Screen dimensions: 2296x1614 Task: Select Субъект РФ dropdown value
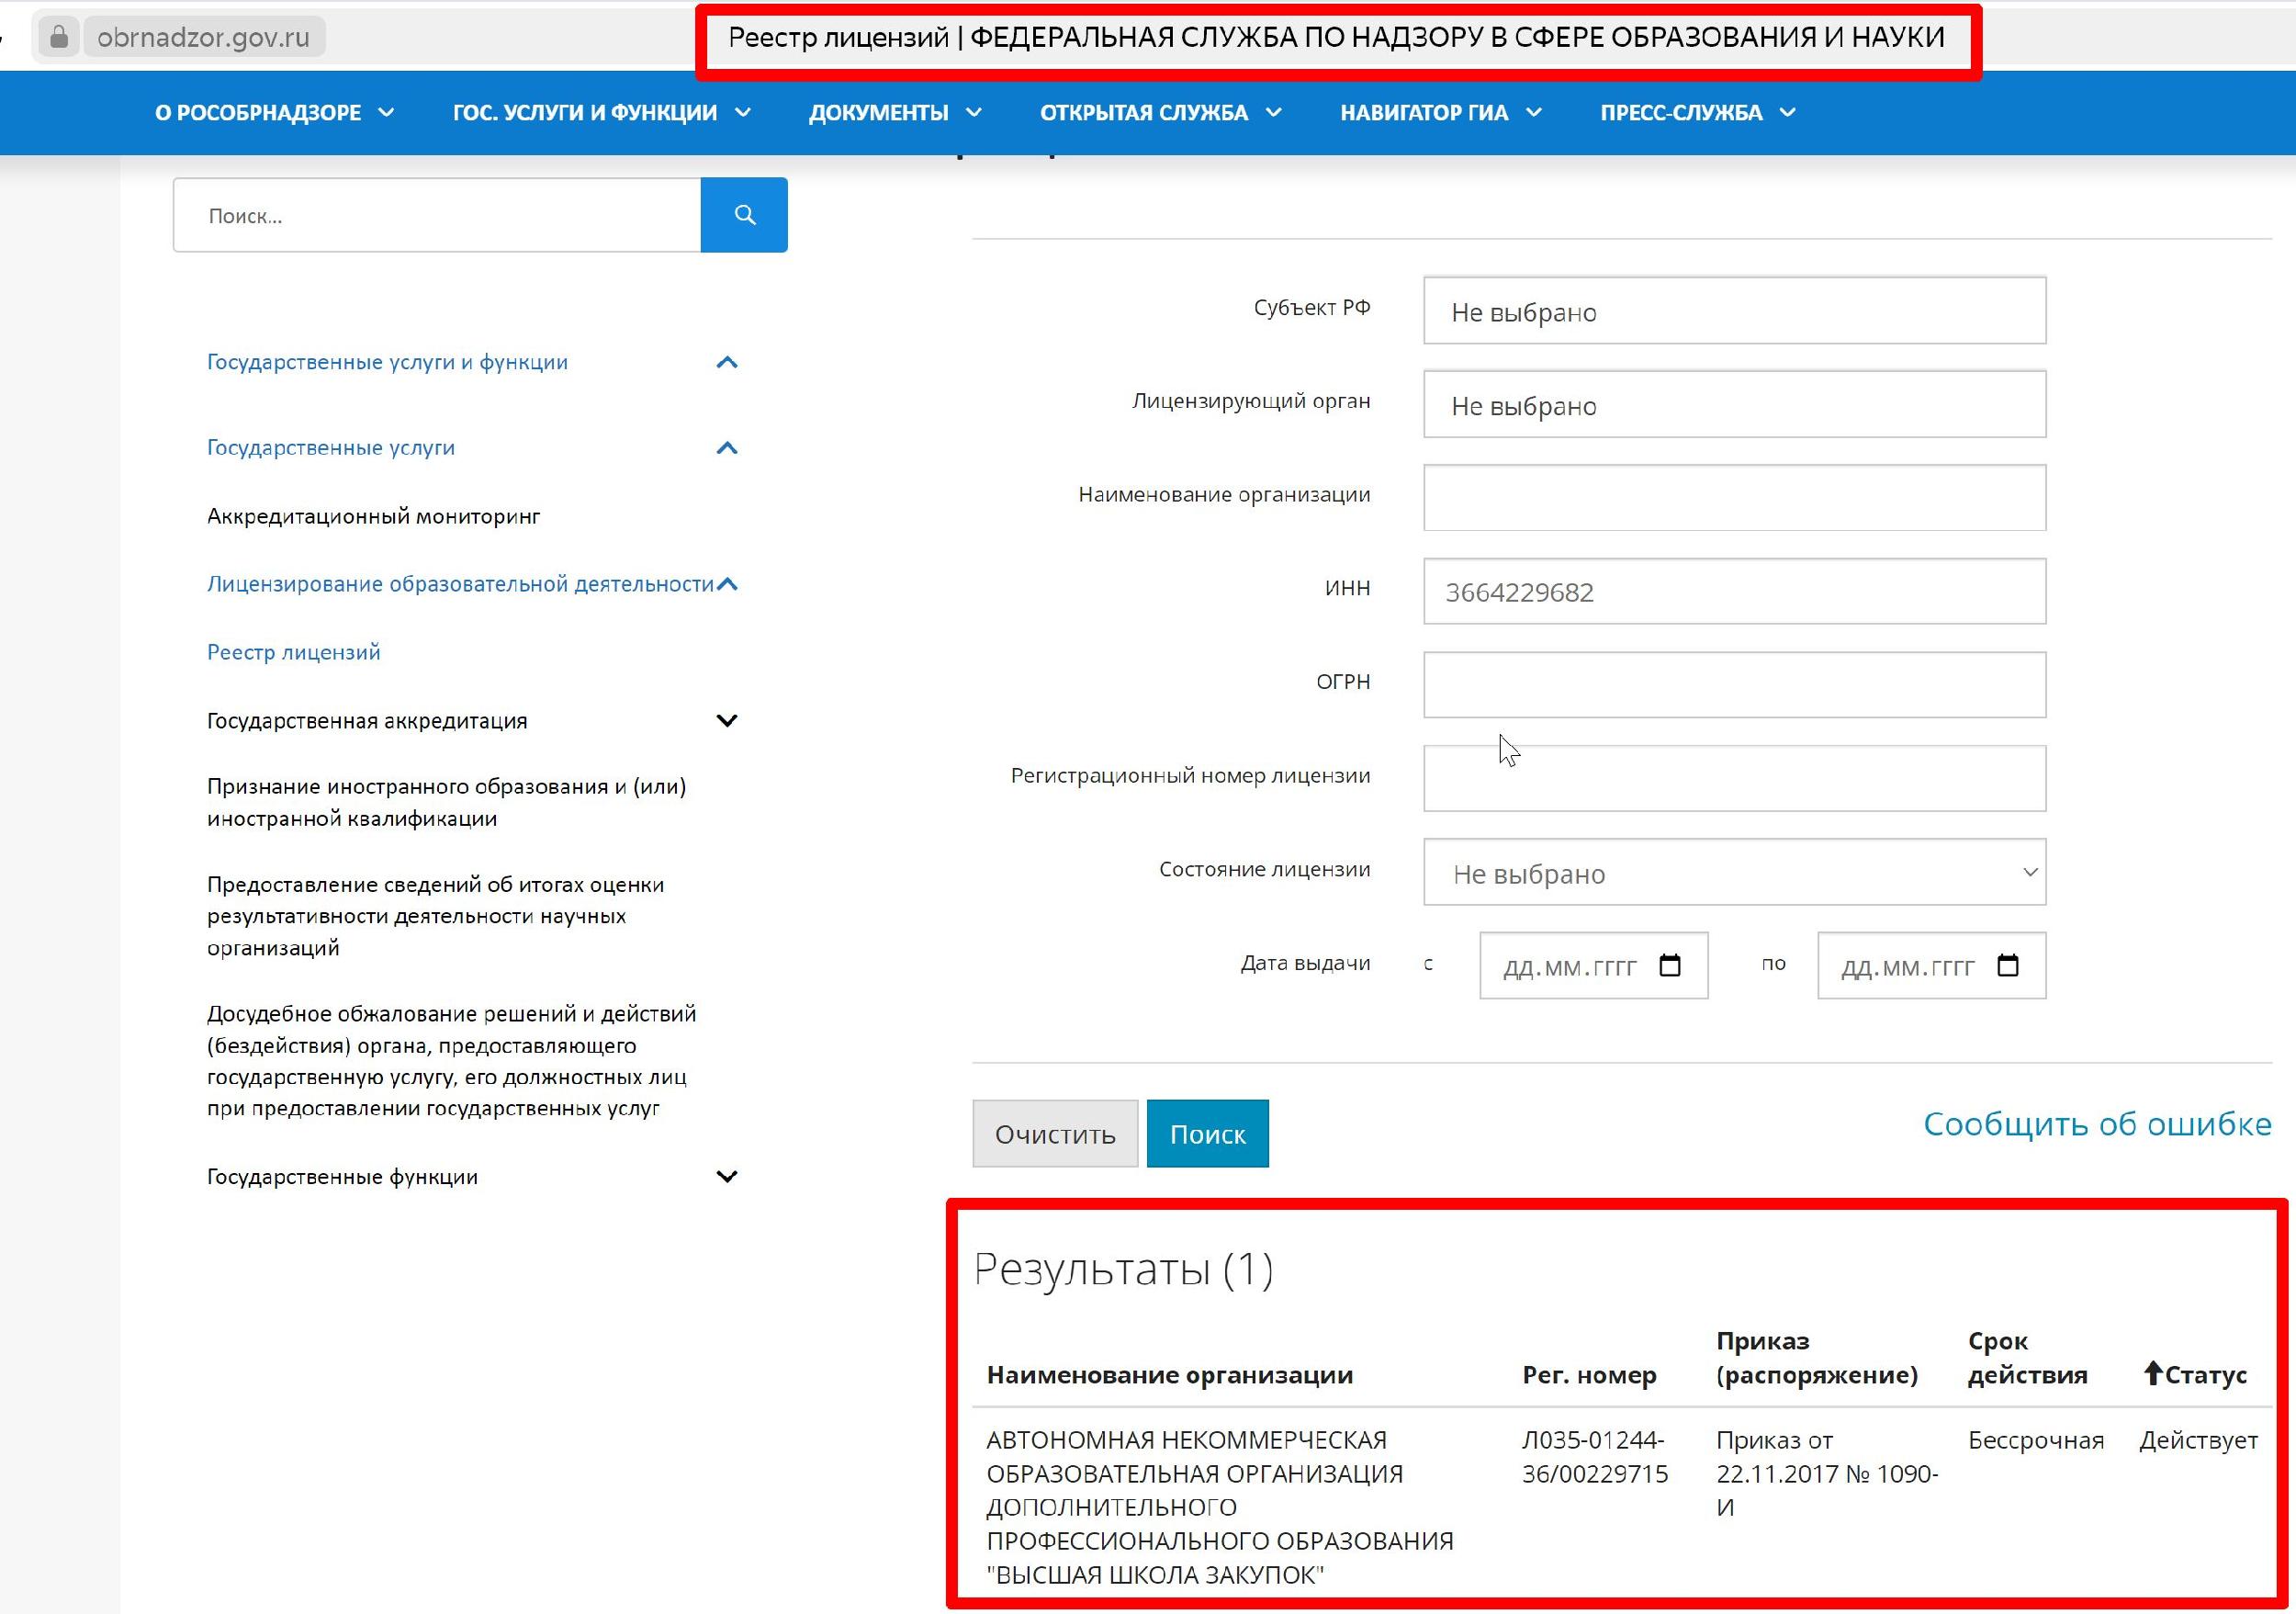pos(1734,310)
